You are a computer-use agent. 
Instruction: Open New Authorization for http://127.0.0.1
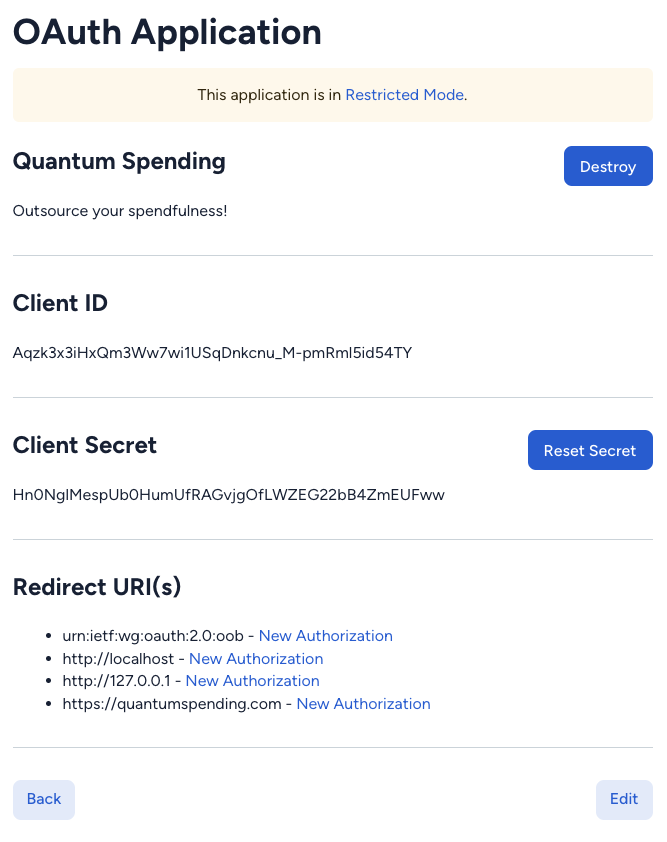pyautogui.click(x=252, y=681)
